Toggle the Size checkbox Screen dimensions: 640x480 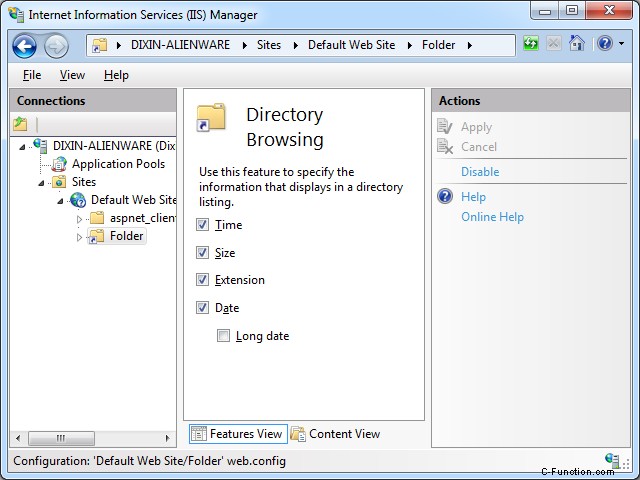(203, 253)
